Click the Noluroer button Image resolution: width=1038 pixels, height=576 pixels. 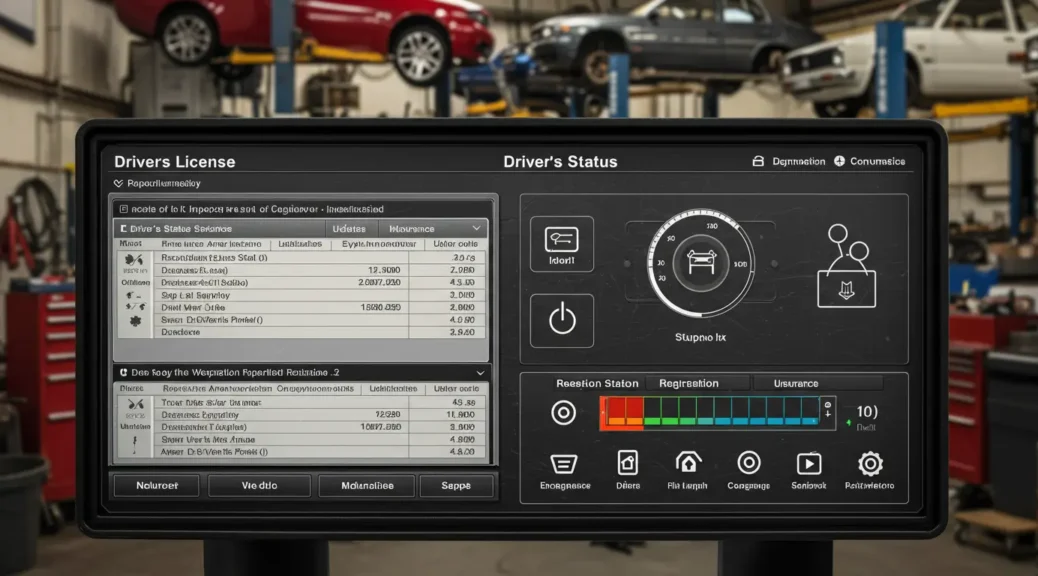157,485
